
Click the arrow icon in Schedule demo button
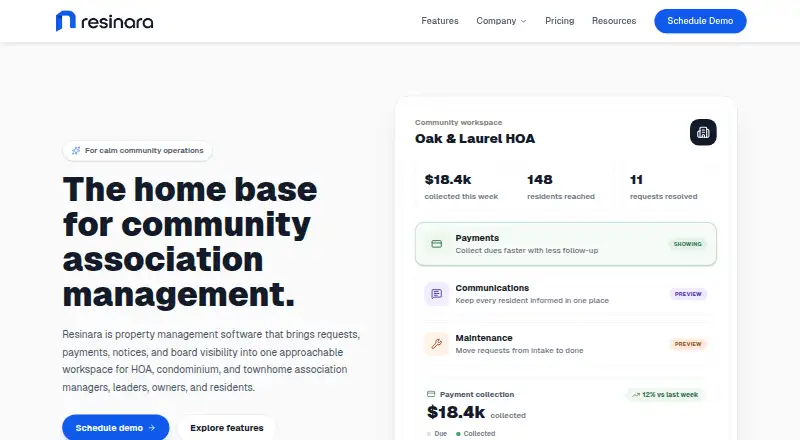click(x=152, y=428)
